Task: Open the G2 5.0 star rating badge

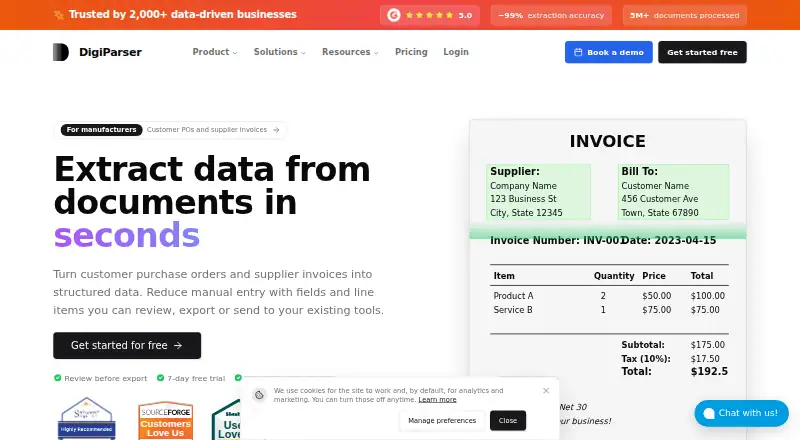Action: tap(430, 15)
